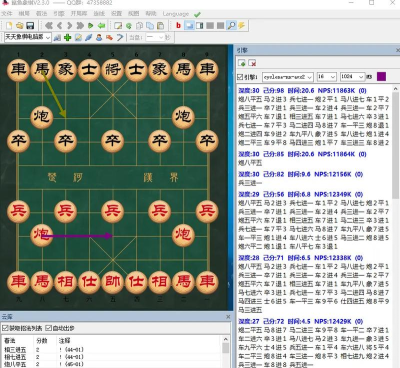
Task: Click the blue copy pages icon
Action: click(150, 26)
